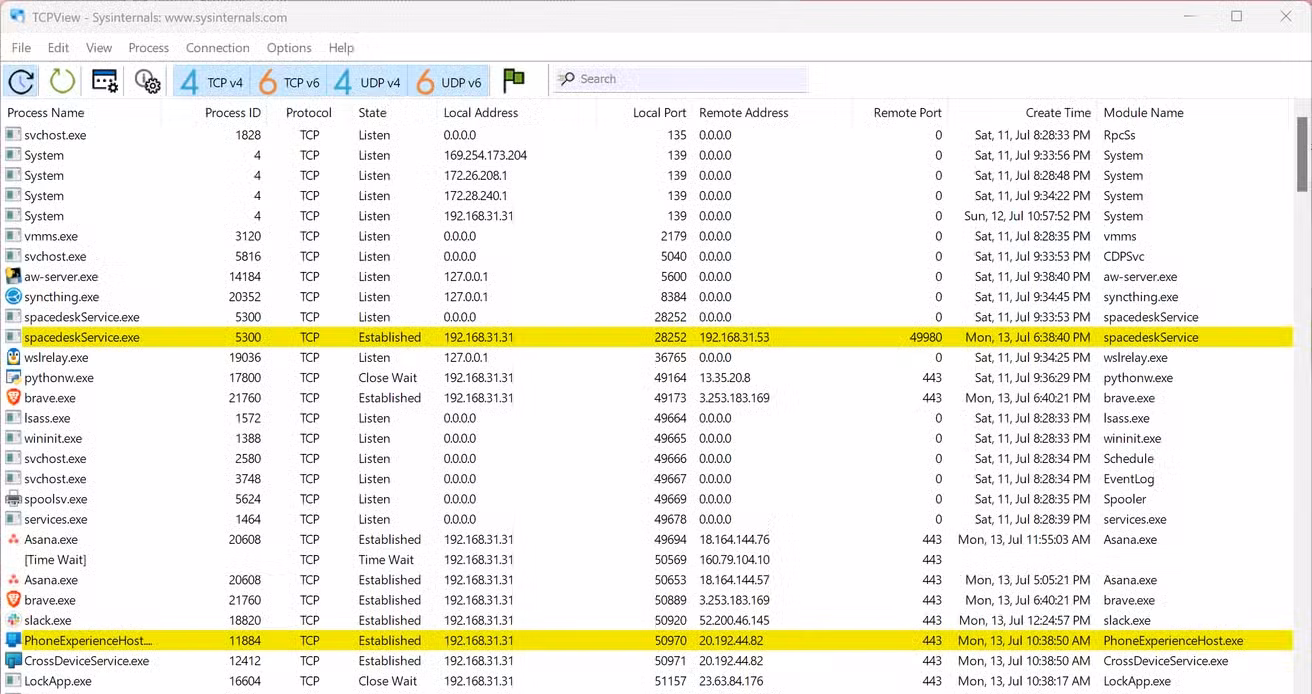Click the LockApp.exe process icon
The height and width of the screenshot is (694, 1312).
pyautogui.click(x=14, y=681)
